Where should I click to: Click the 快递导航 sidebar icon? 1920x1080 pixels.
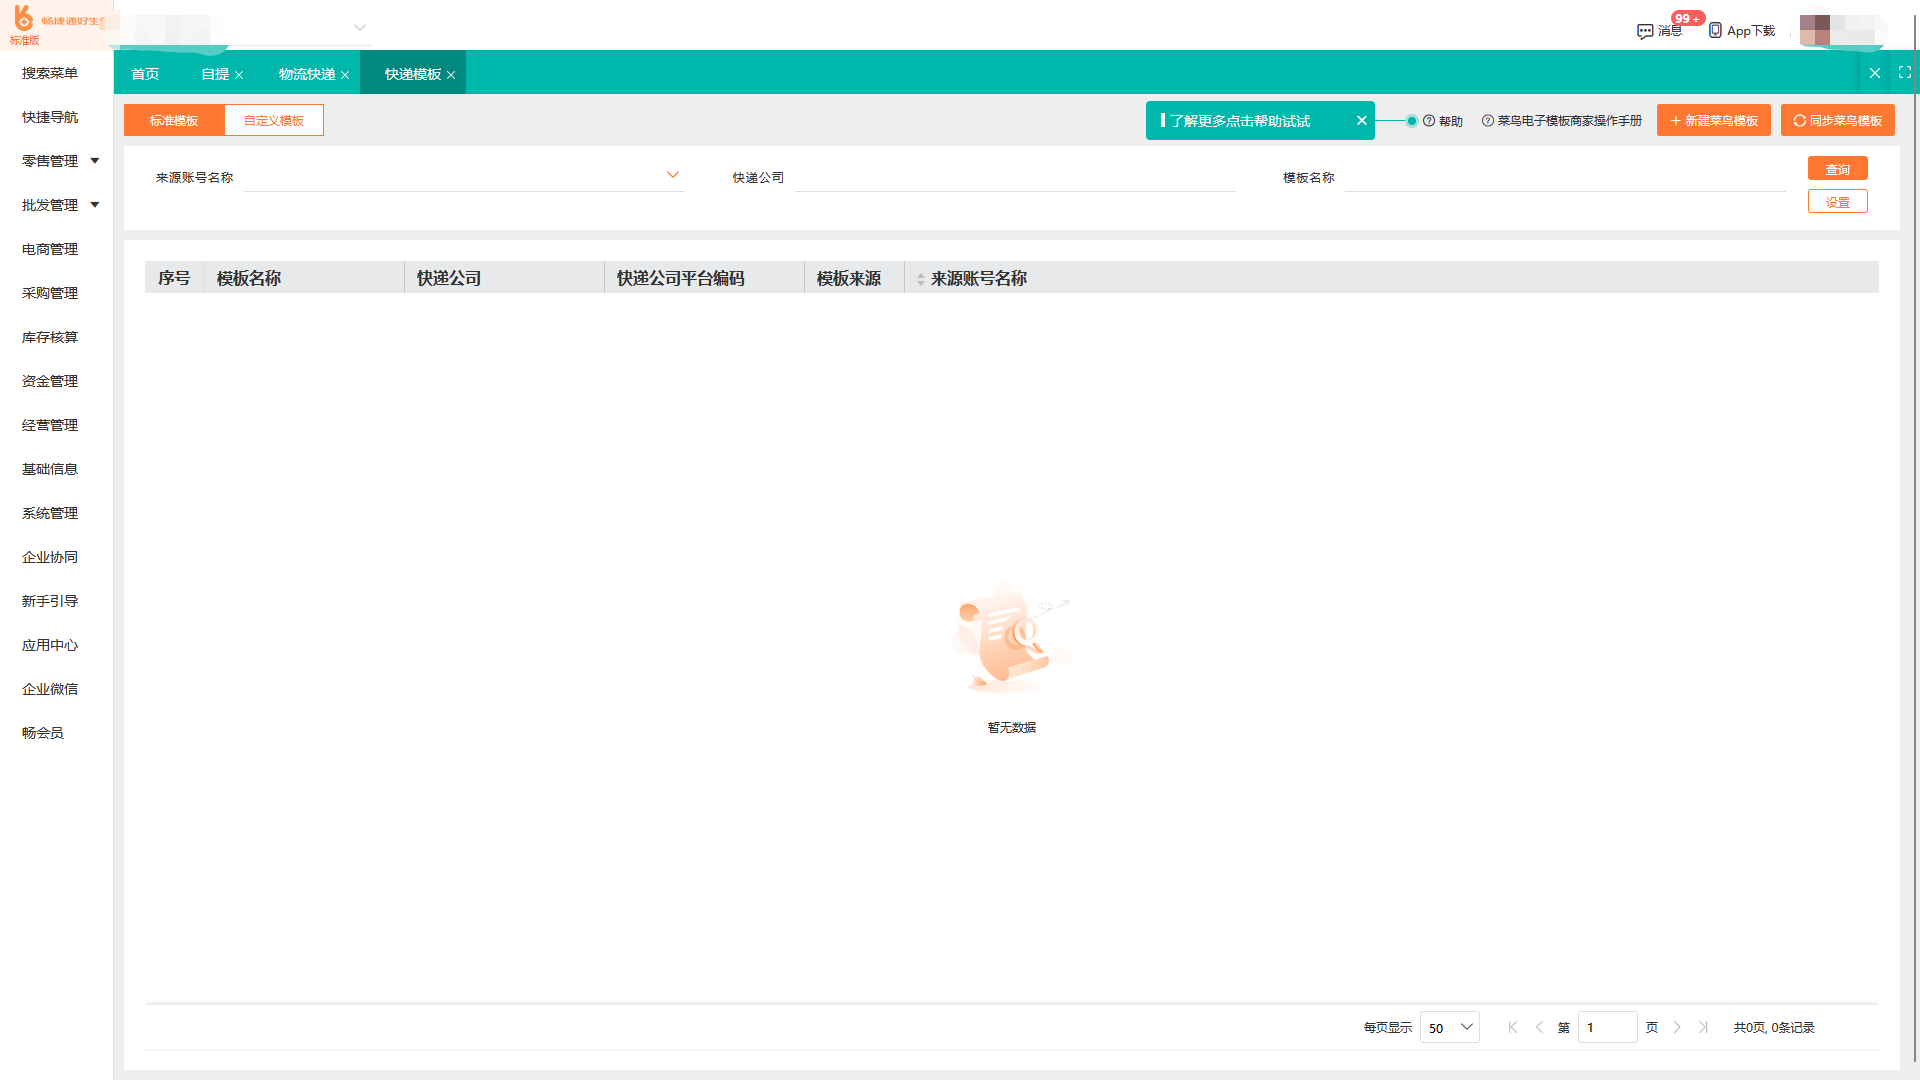pyautogui.click(x=50, y=116)
